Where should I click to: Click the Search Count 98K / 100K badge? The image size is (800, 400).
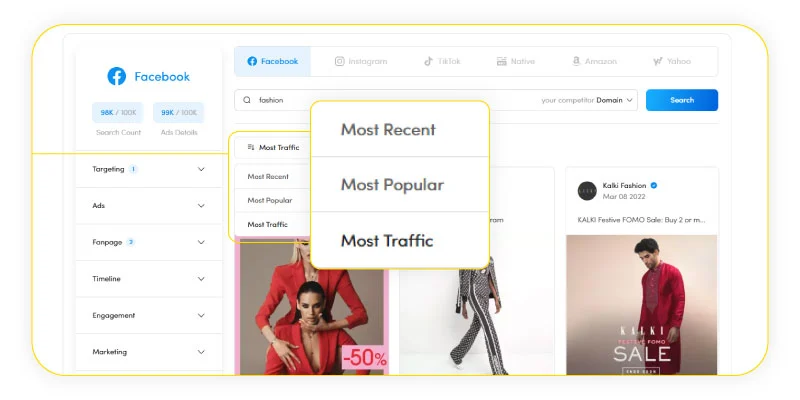point(118,113)
